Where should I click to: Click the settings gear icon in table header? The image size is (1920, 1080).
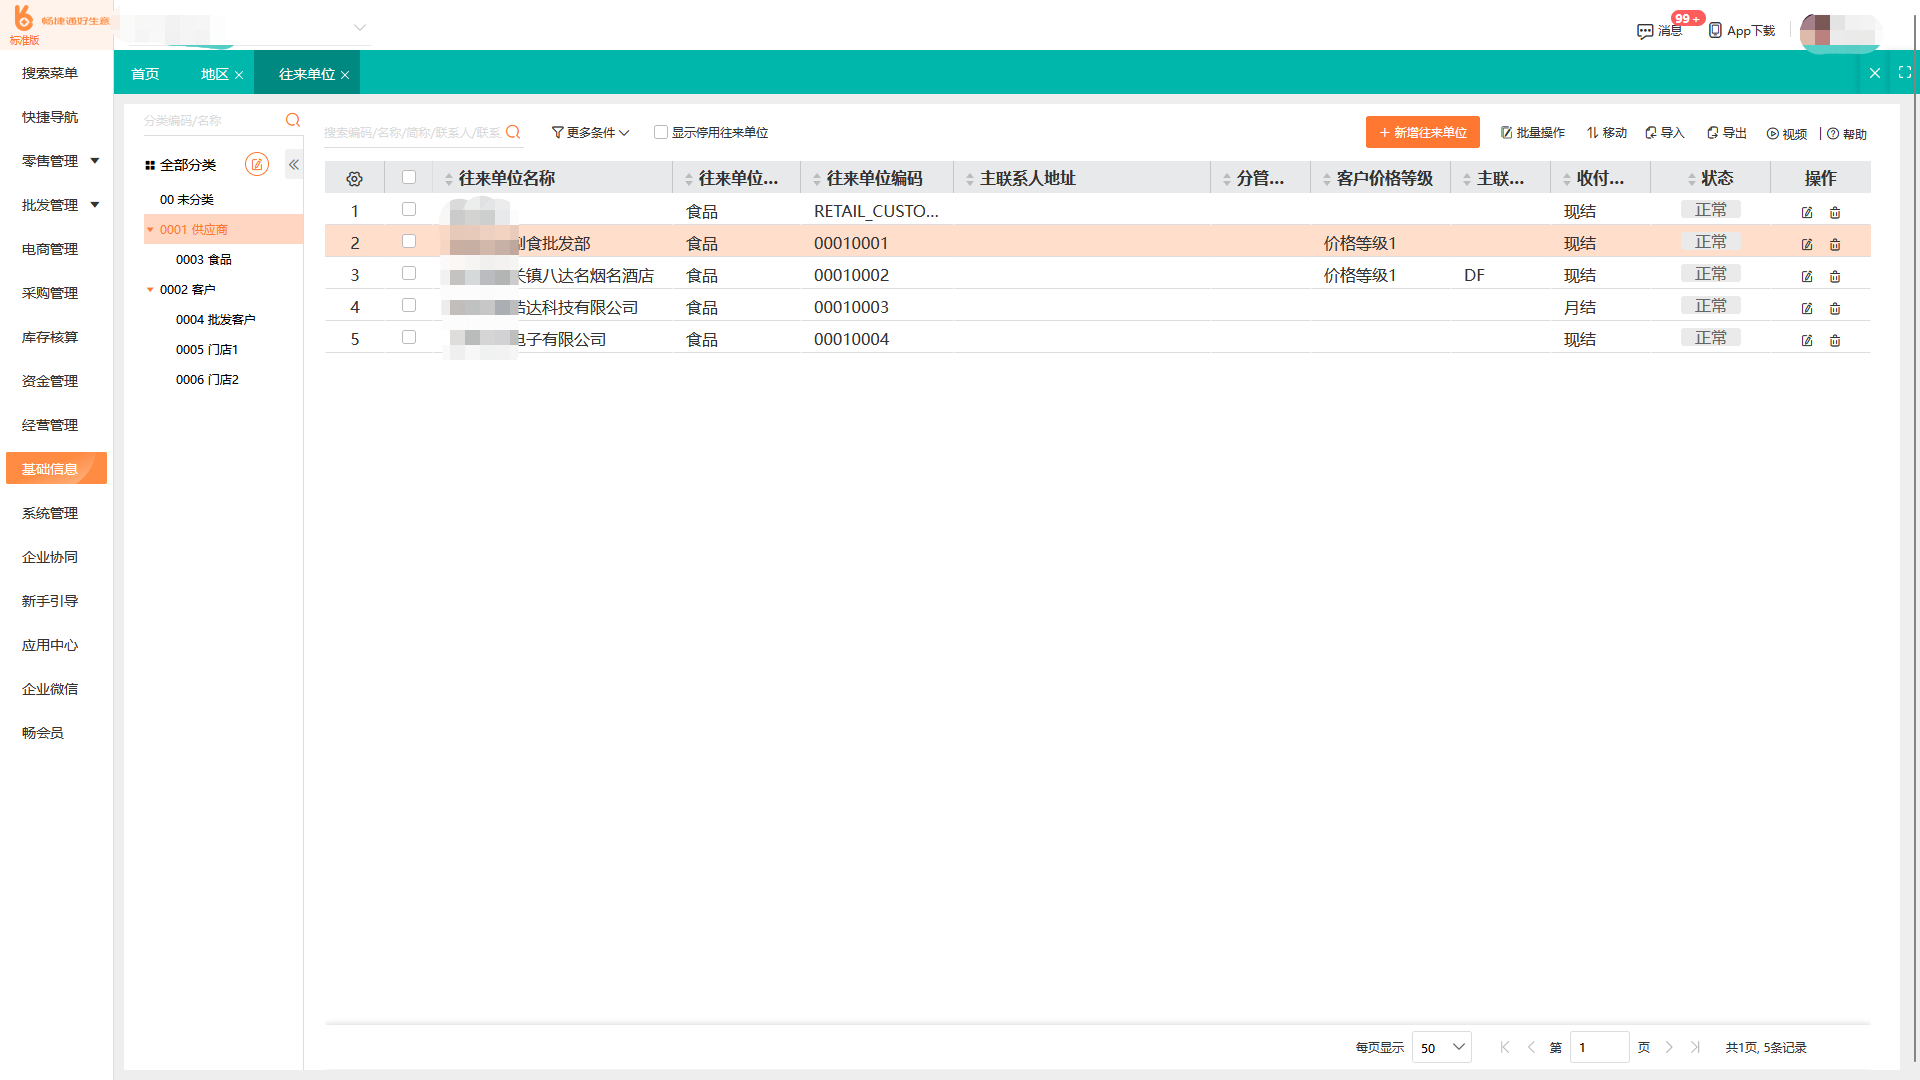pyautogui.click(x=353, y=177)
